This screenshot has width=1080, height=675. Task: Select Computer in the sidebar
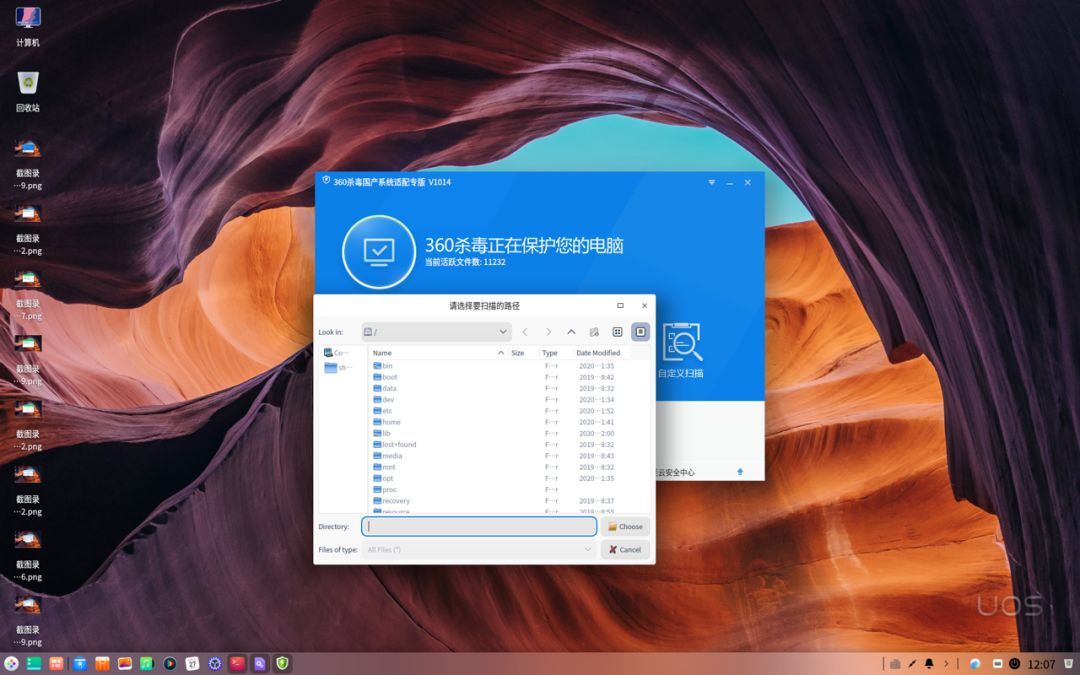click(x=337, y=353)
